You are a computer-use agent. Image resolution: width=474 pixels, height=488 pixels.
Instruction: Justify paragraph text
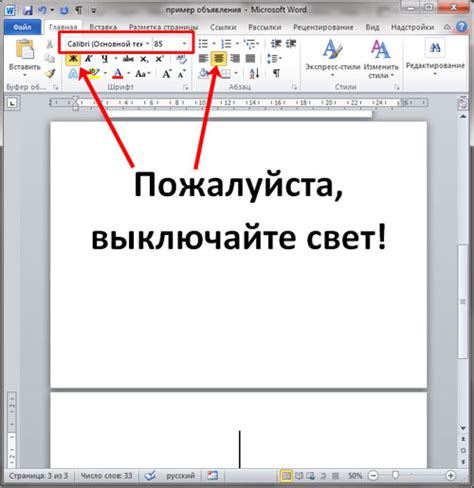250,59
